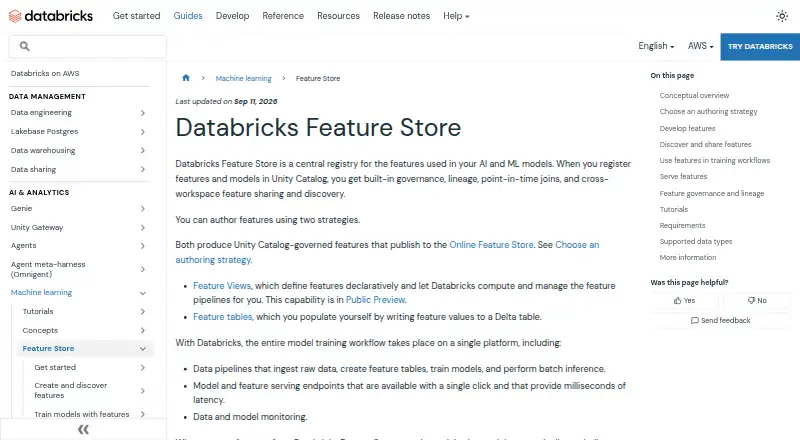The height and width of the screenshot is (440, 800).
Task: Open the Resources menu
Action: (x=338, y=16)
